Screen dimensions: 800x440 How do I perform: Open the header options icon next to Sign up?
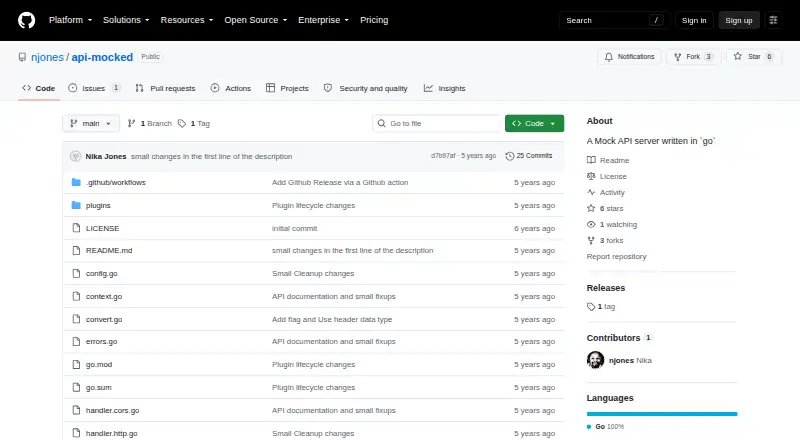pyautogui.click(x=773, y=20)
